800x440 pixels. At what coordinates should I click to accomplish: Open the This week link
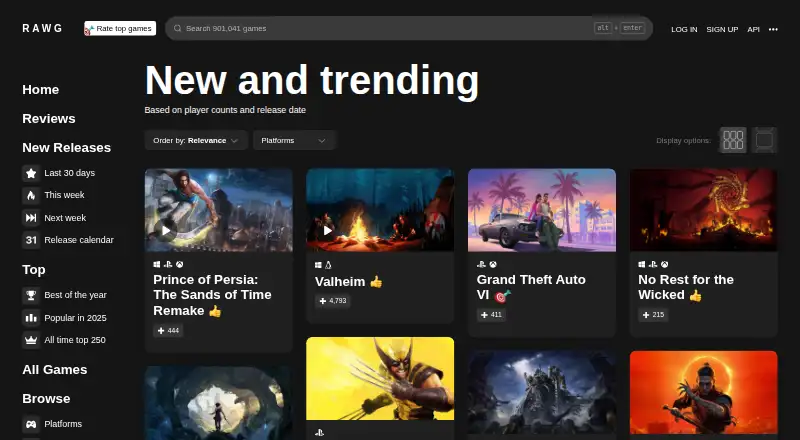(64, 195)
